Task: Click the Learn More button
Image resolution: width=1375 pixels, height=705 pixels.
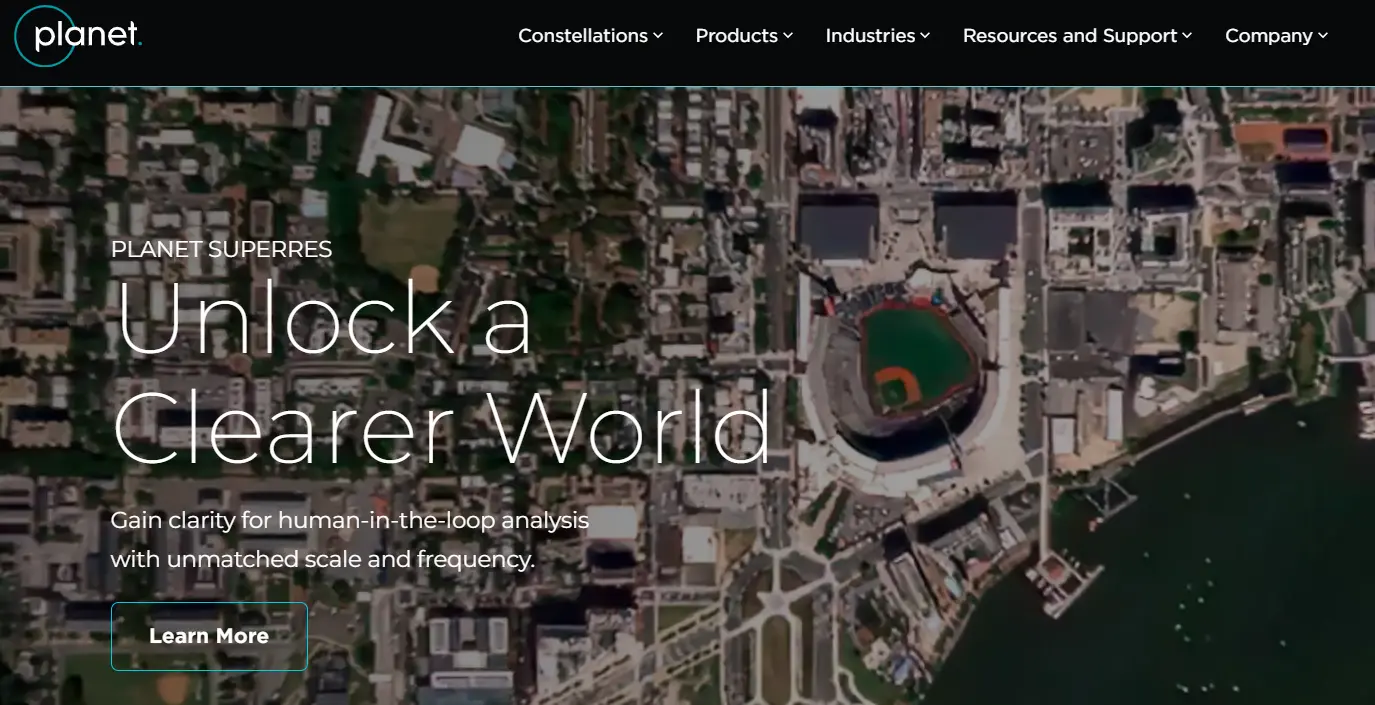Action: coord(209,636)
